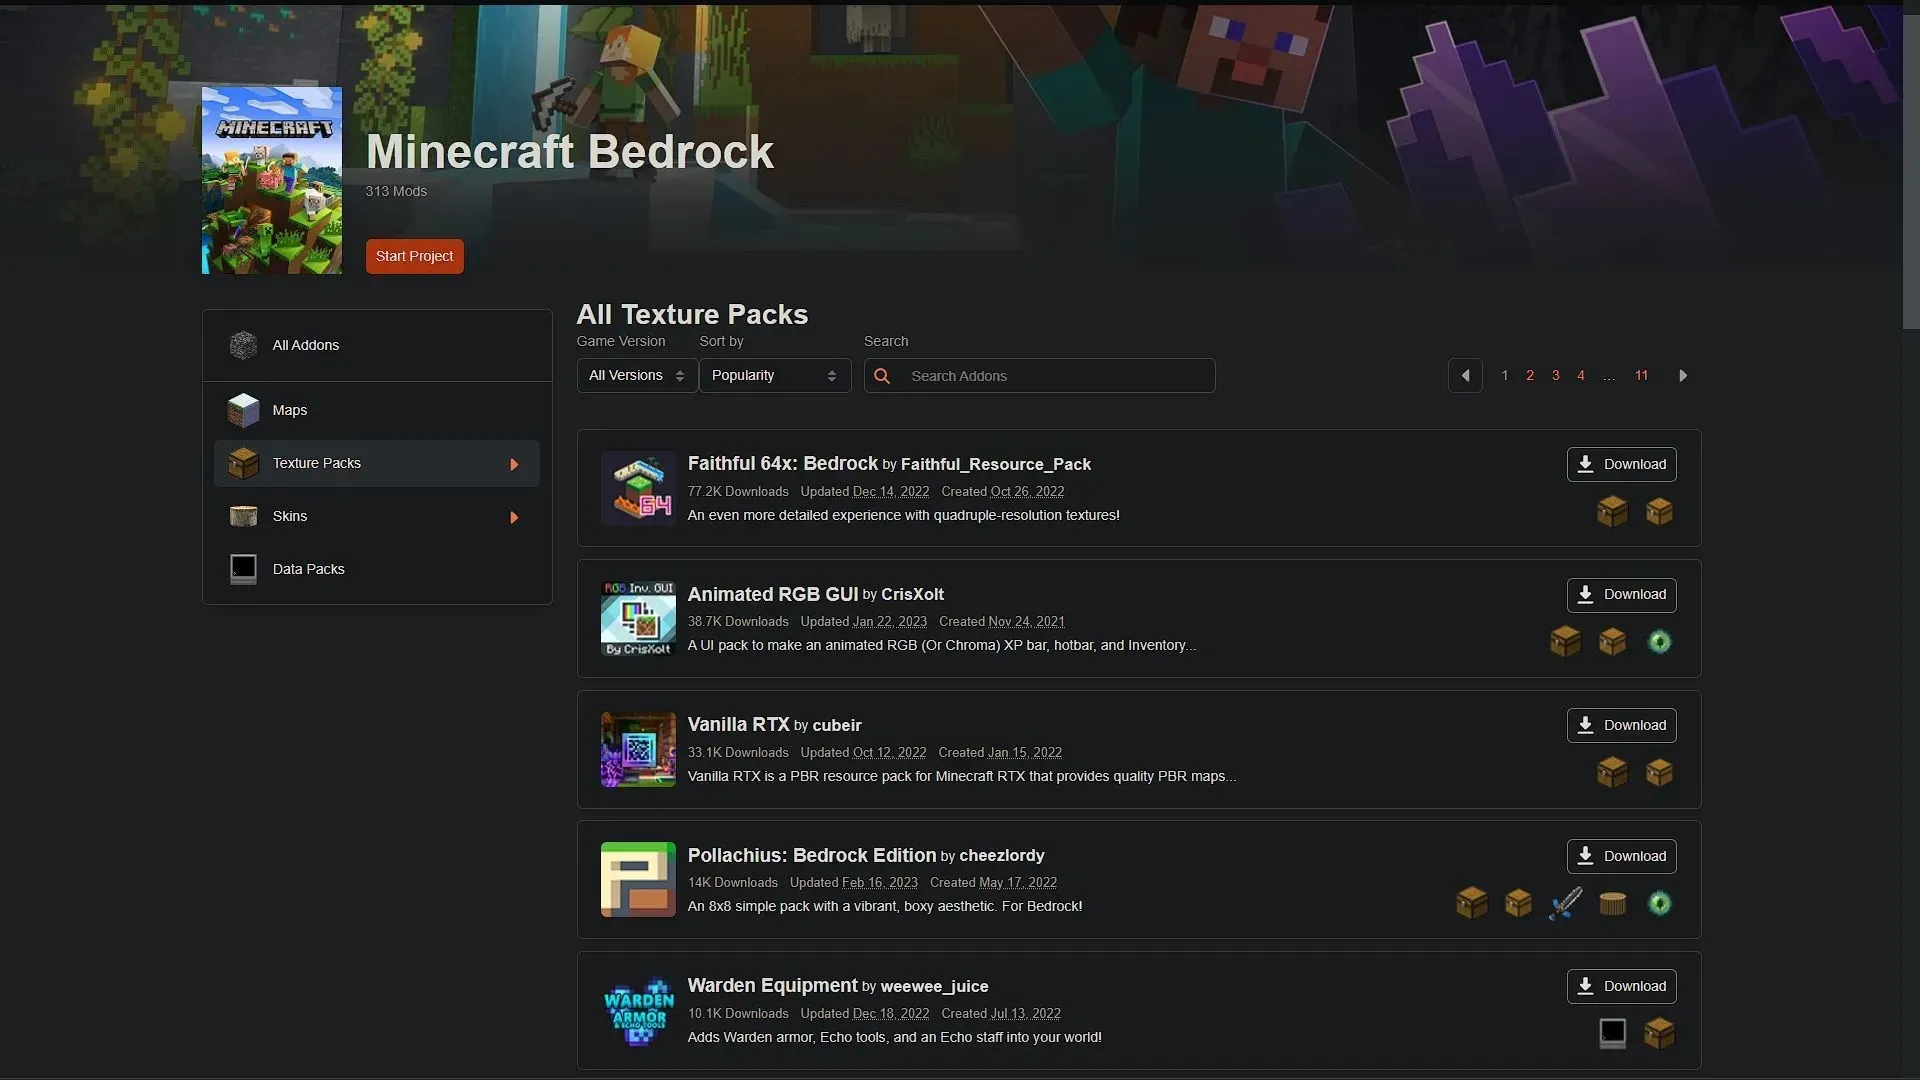
Task: Select page 3 pagination link
Action: click(1555, 376)
